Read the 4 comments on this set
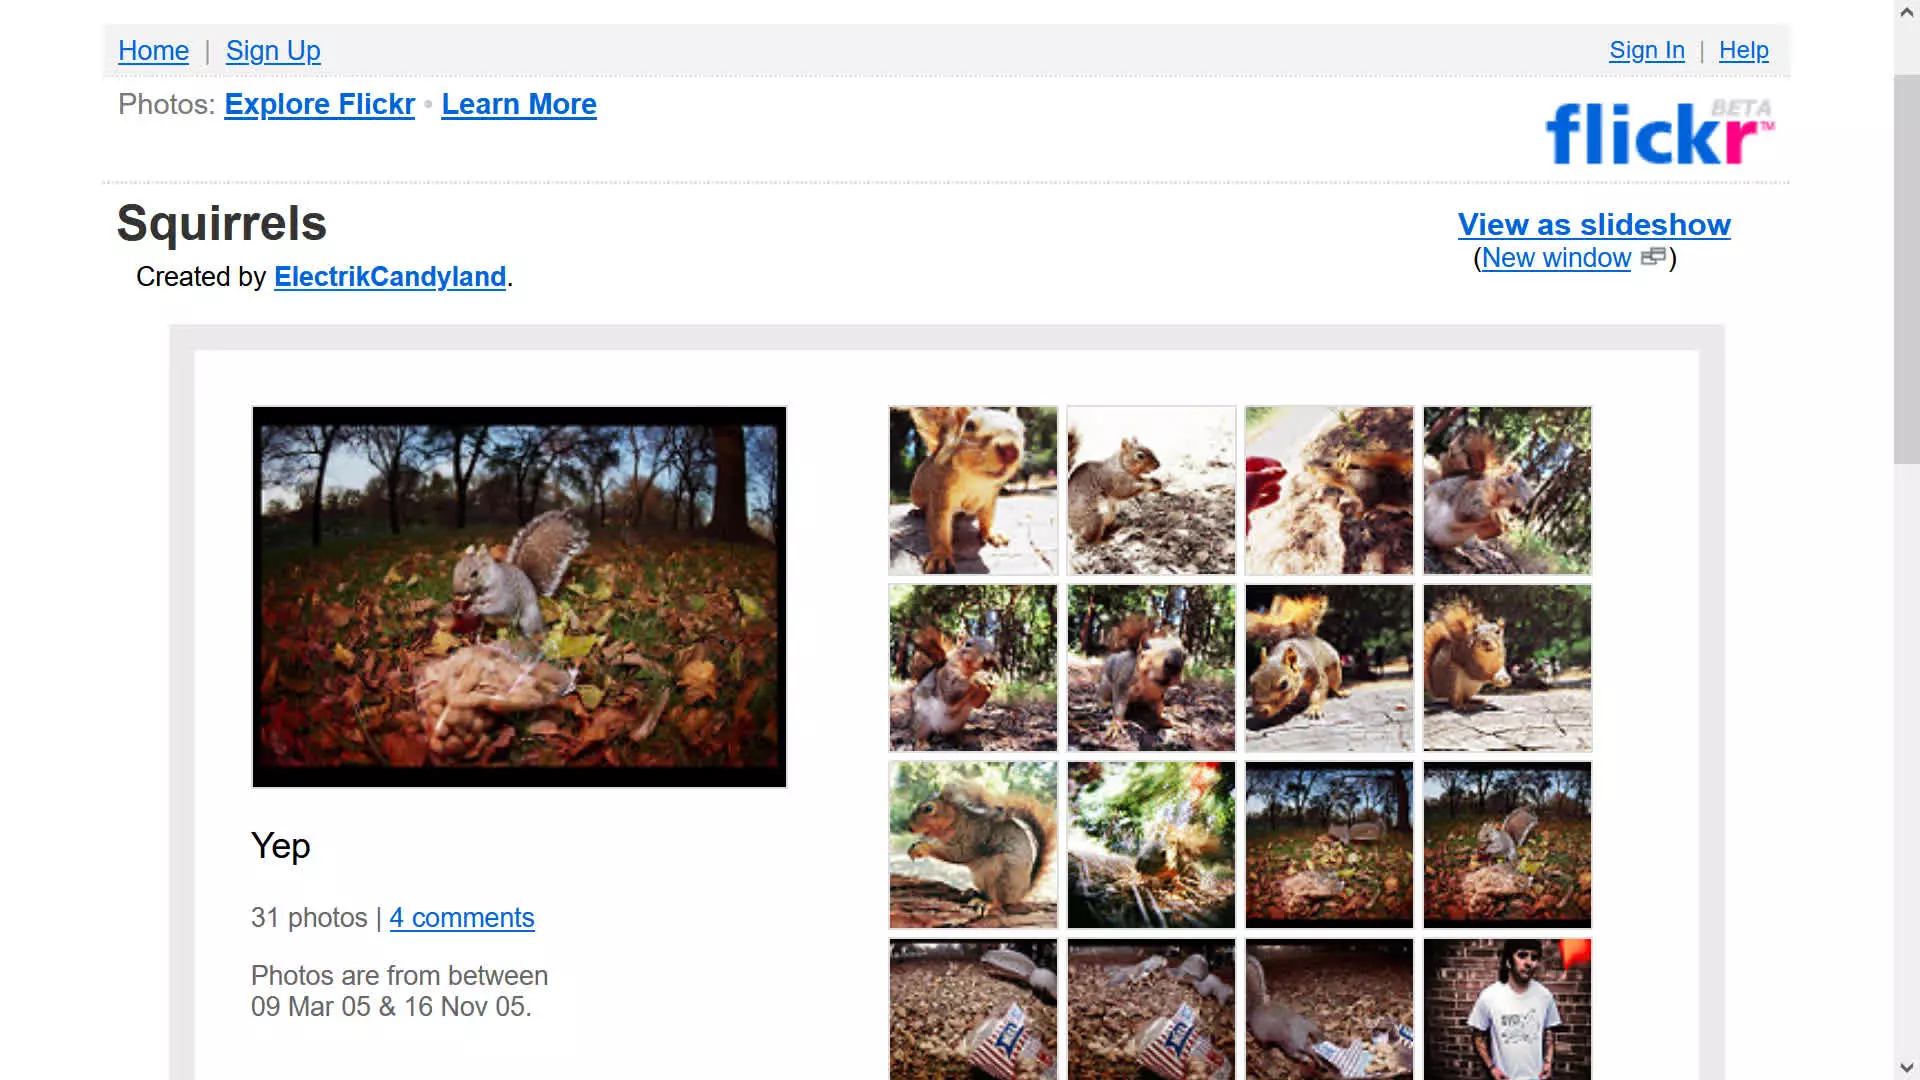This screenshot has width=1920, height=1080. [462, 916]
